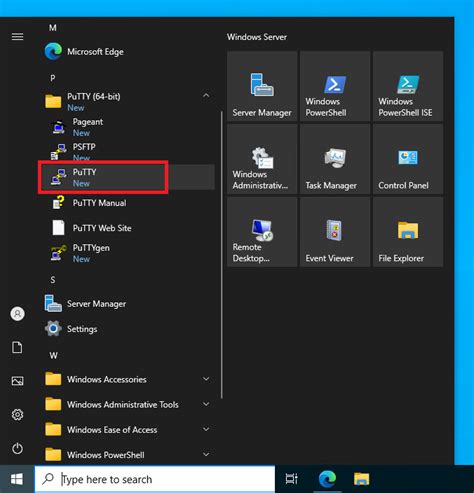
Task: Click the letter P section header
Action: [x=53, y=78]
